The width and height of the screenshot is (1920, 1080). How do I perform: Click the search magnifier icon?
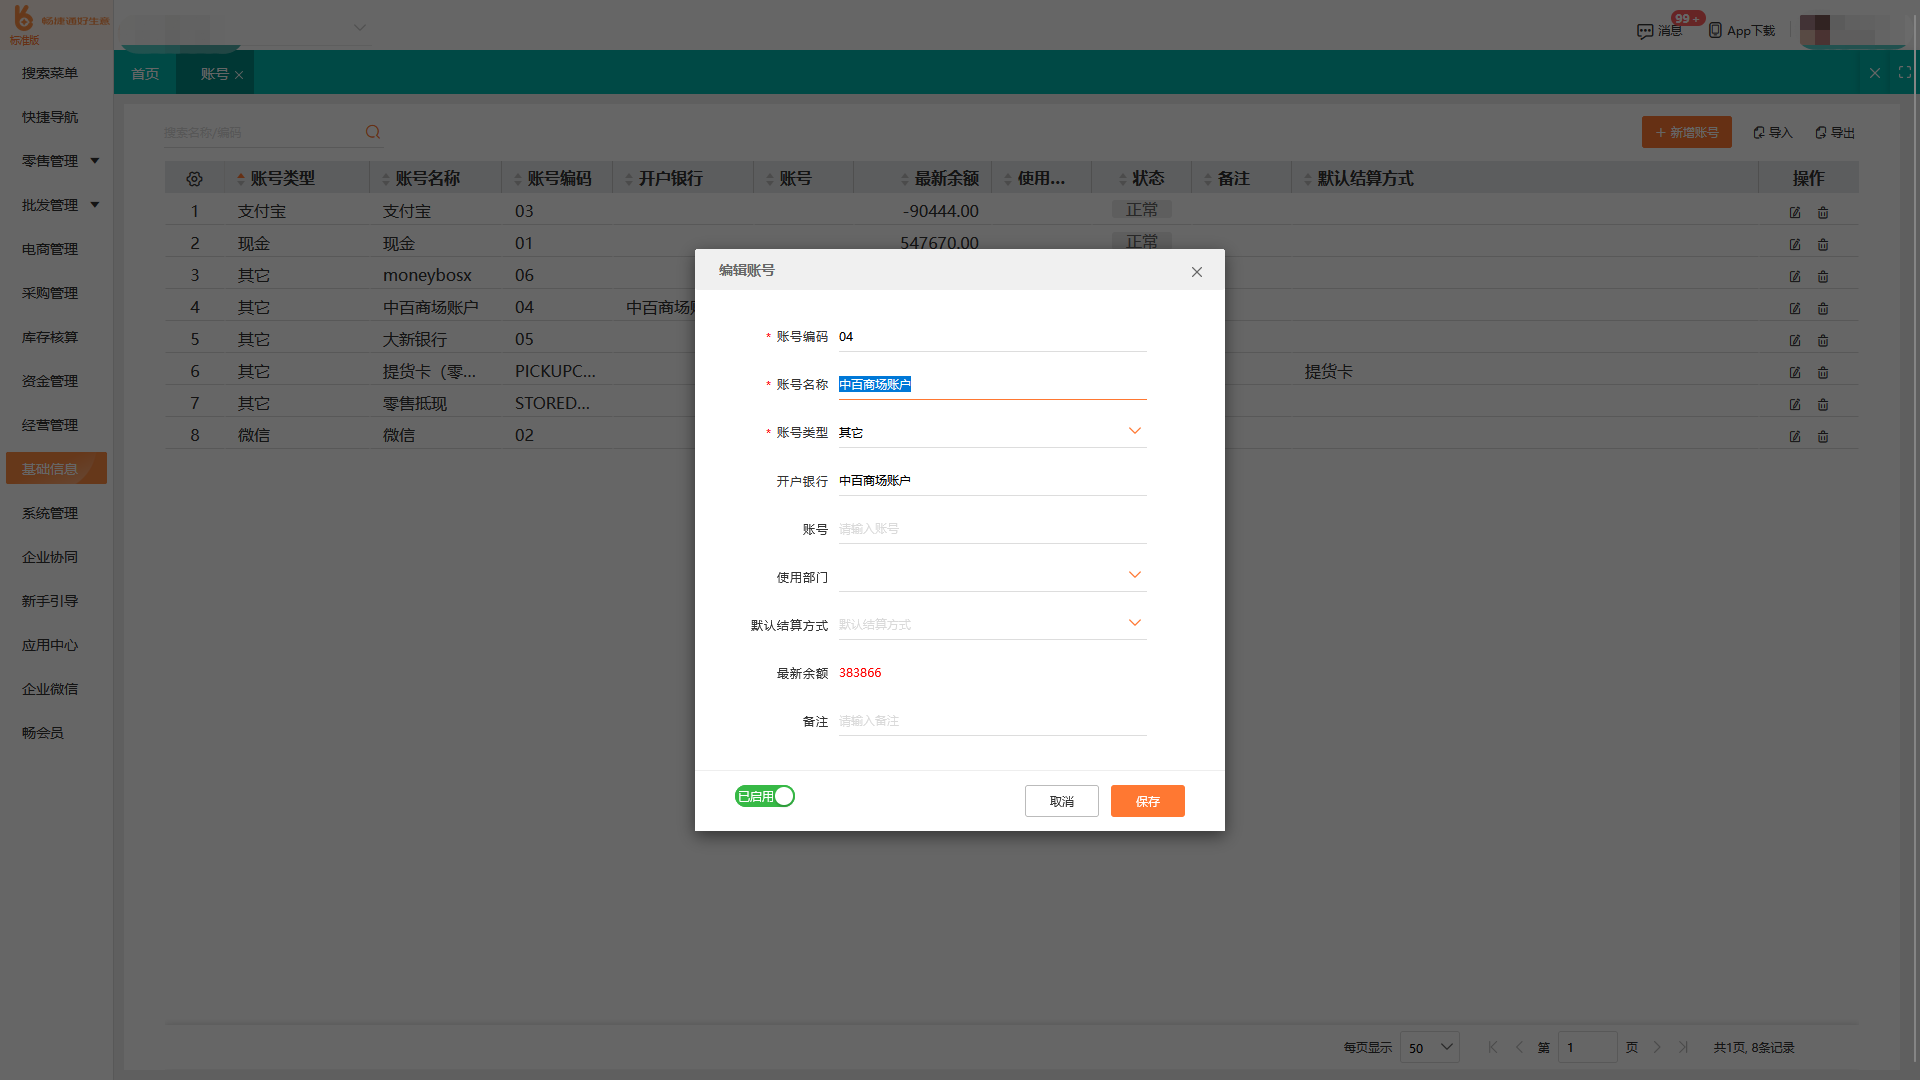(375, 132)
